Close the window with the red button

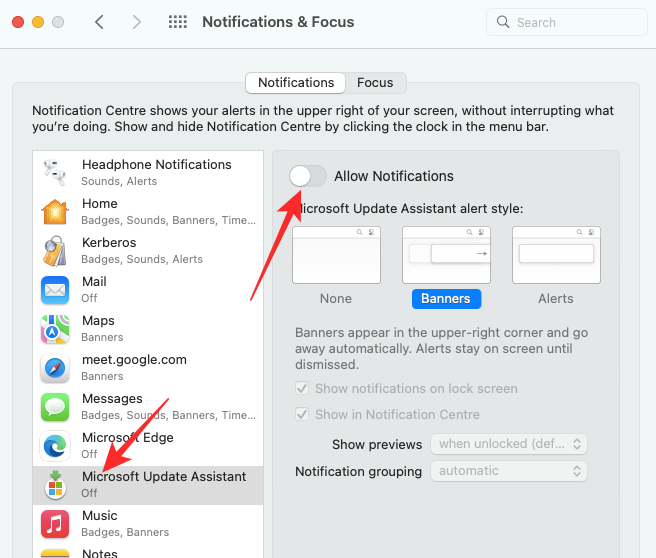pos(18,22)
